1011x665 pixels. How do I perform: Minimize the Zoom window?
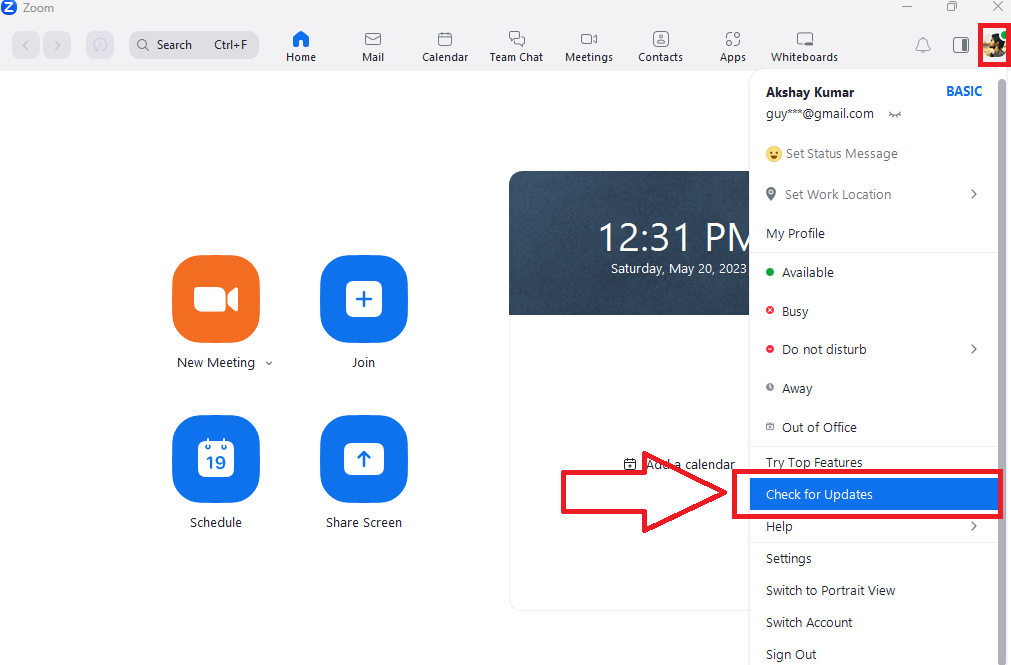907,6
